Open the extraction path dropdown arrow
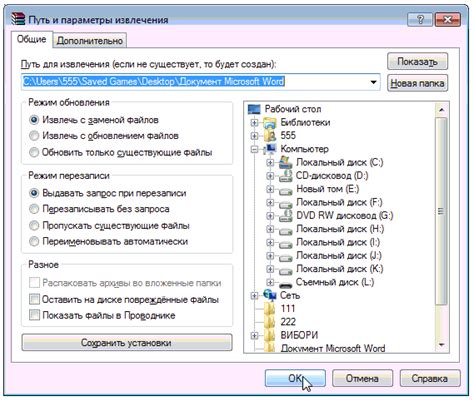This screenshot has width=474, height=401. (373, 82)
